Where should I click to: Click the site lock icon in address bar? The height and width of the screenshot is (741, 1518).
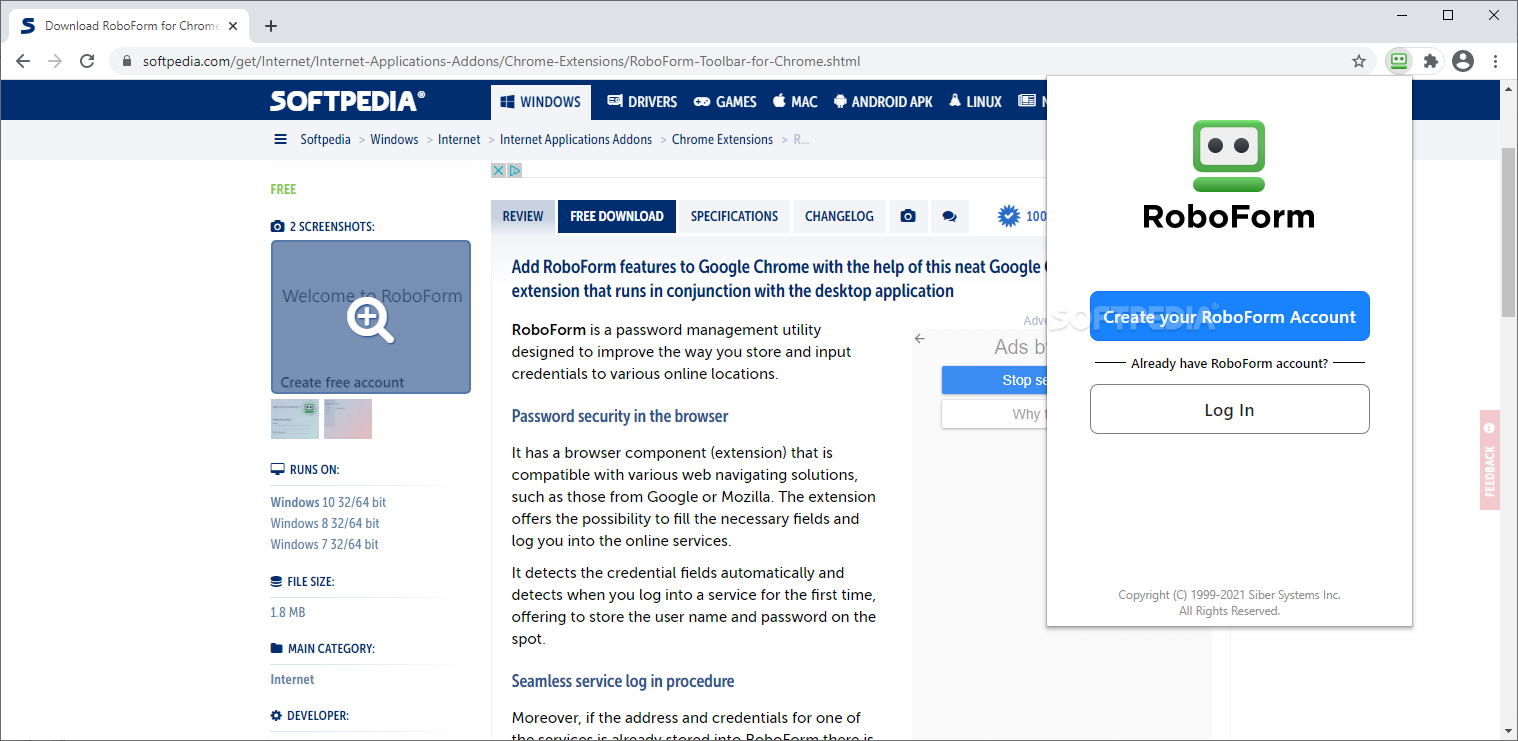pos(127,61)
